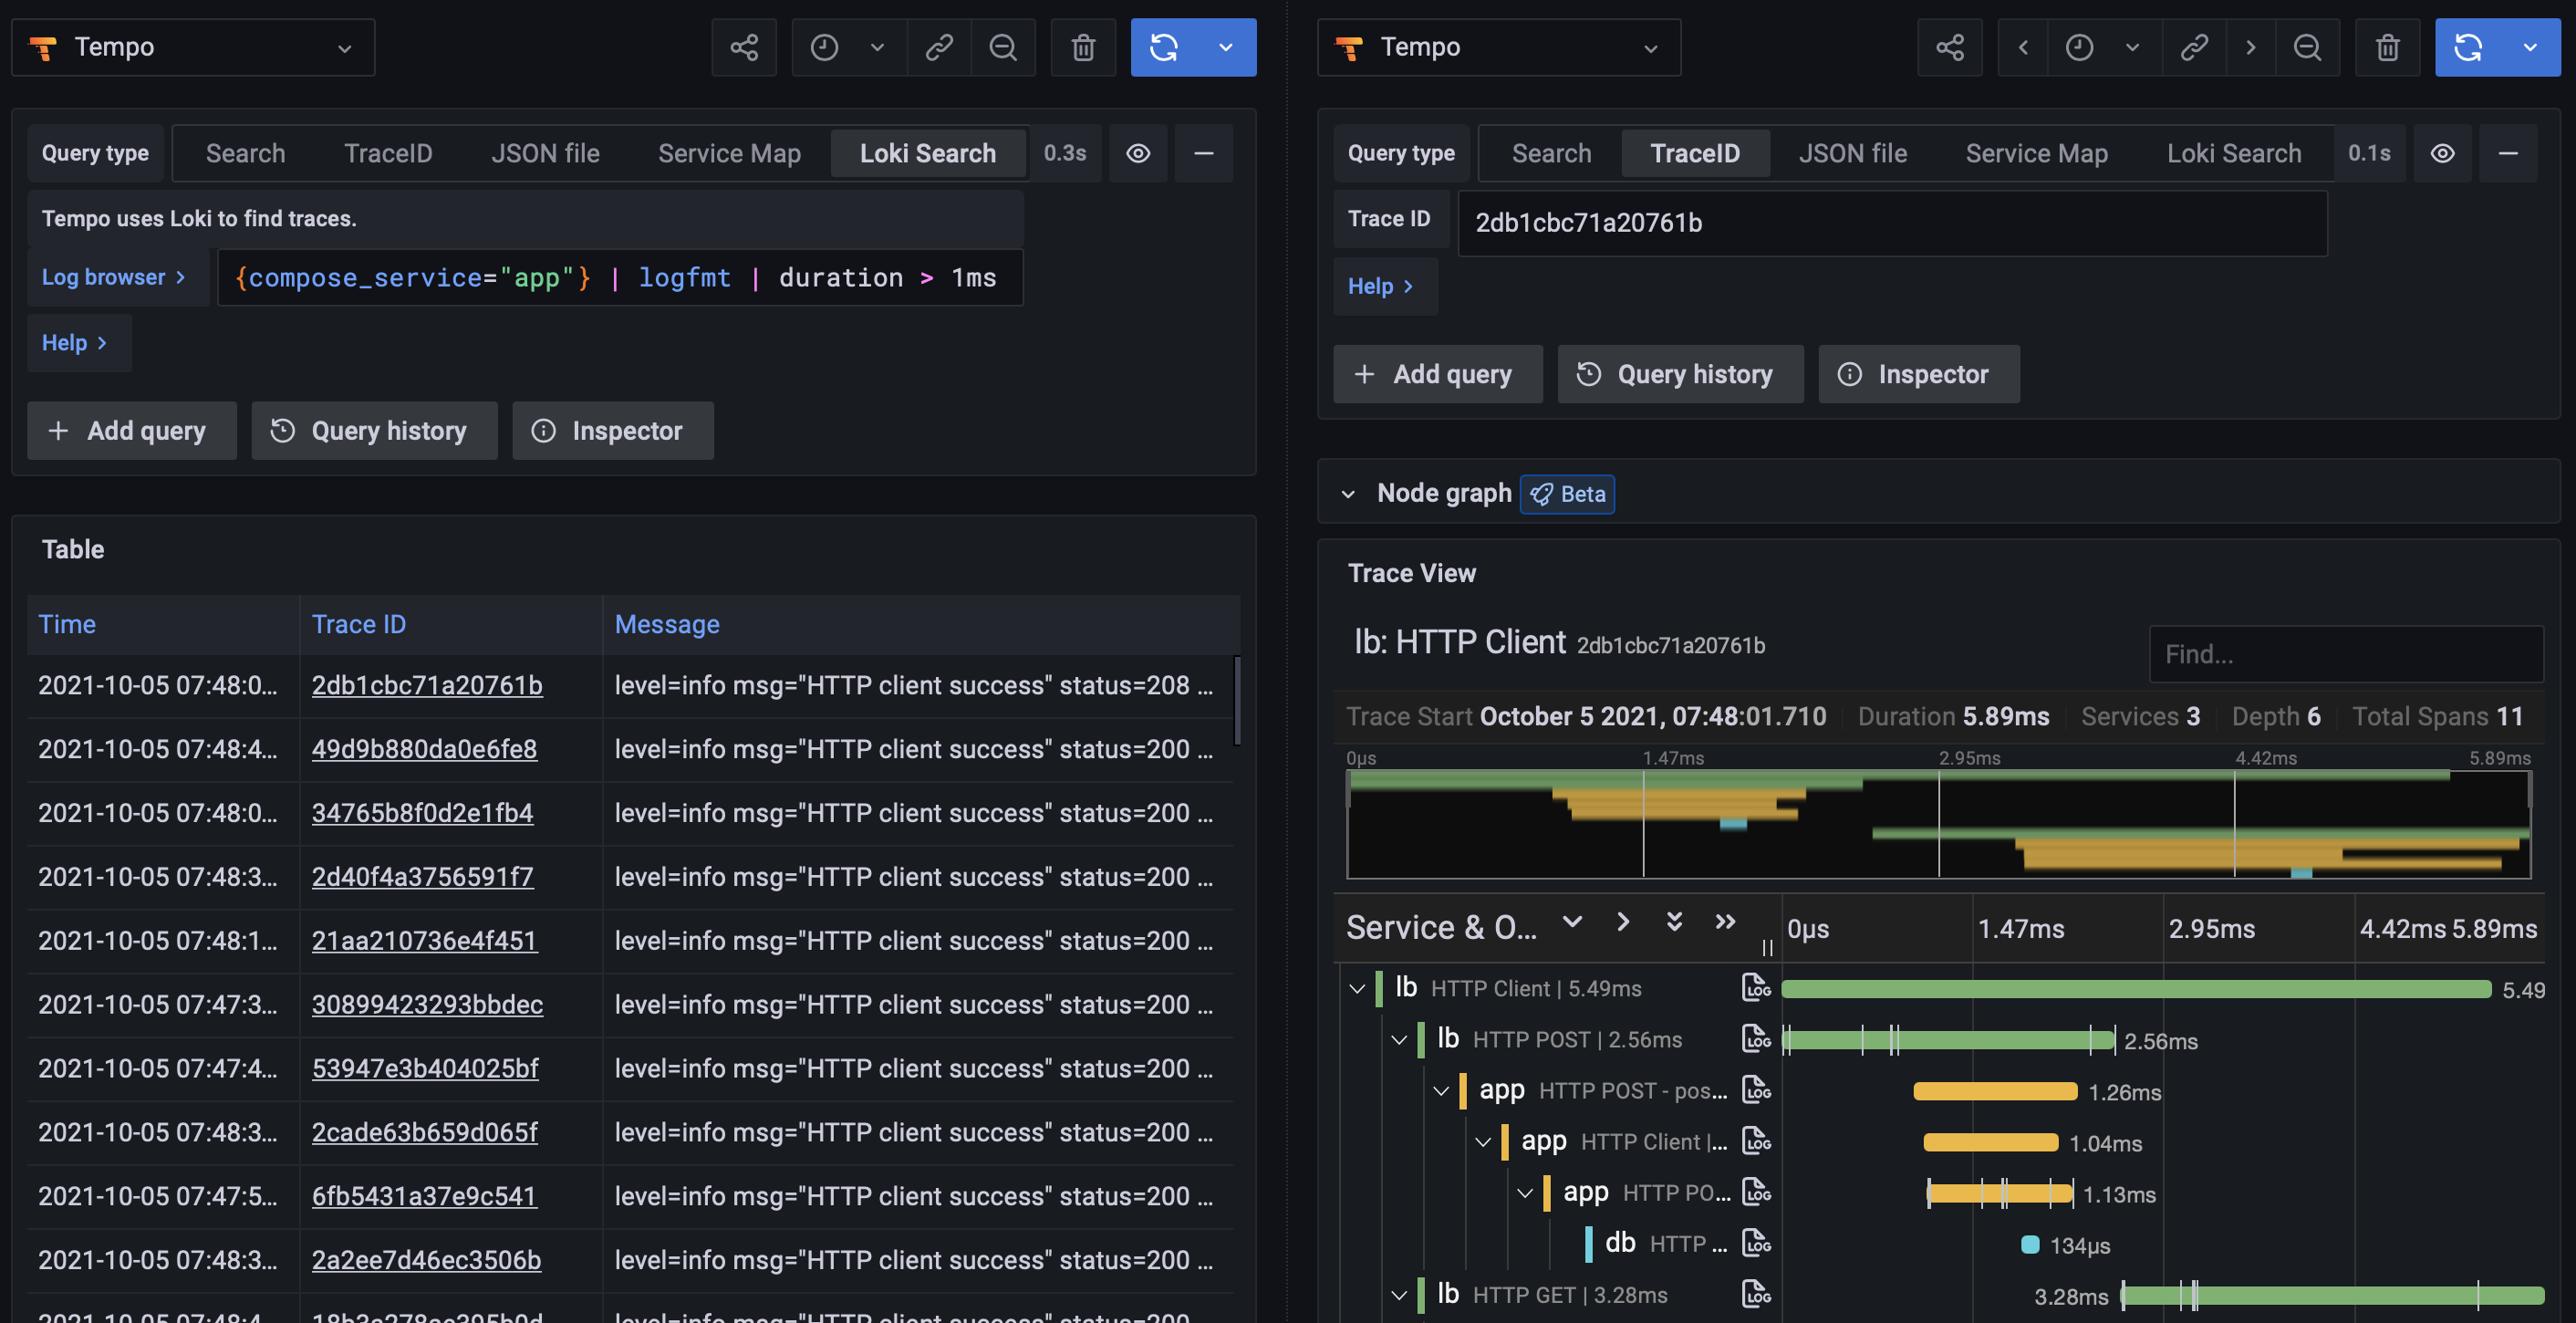The height and width of the screenshot is (1323, 2576).
Task: Click the copy/link icon on right Tempo panel
Action: (x=2191, y=47)
